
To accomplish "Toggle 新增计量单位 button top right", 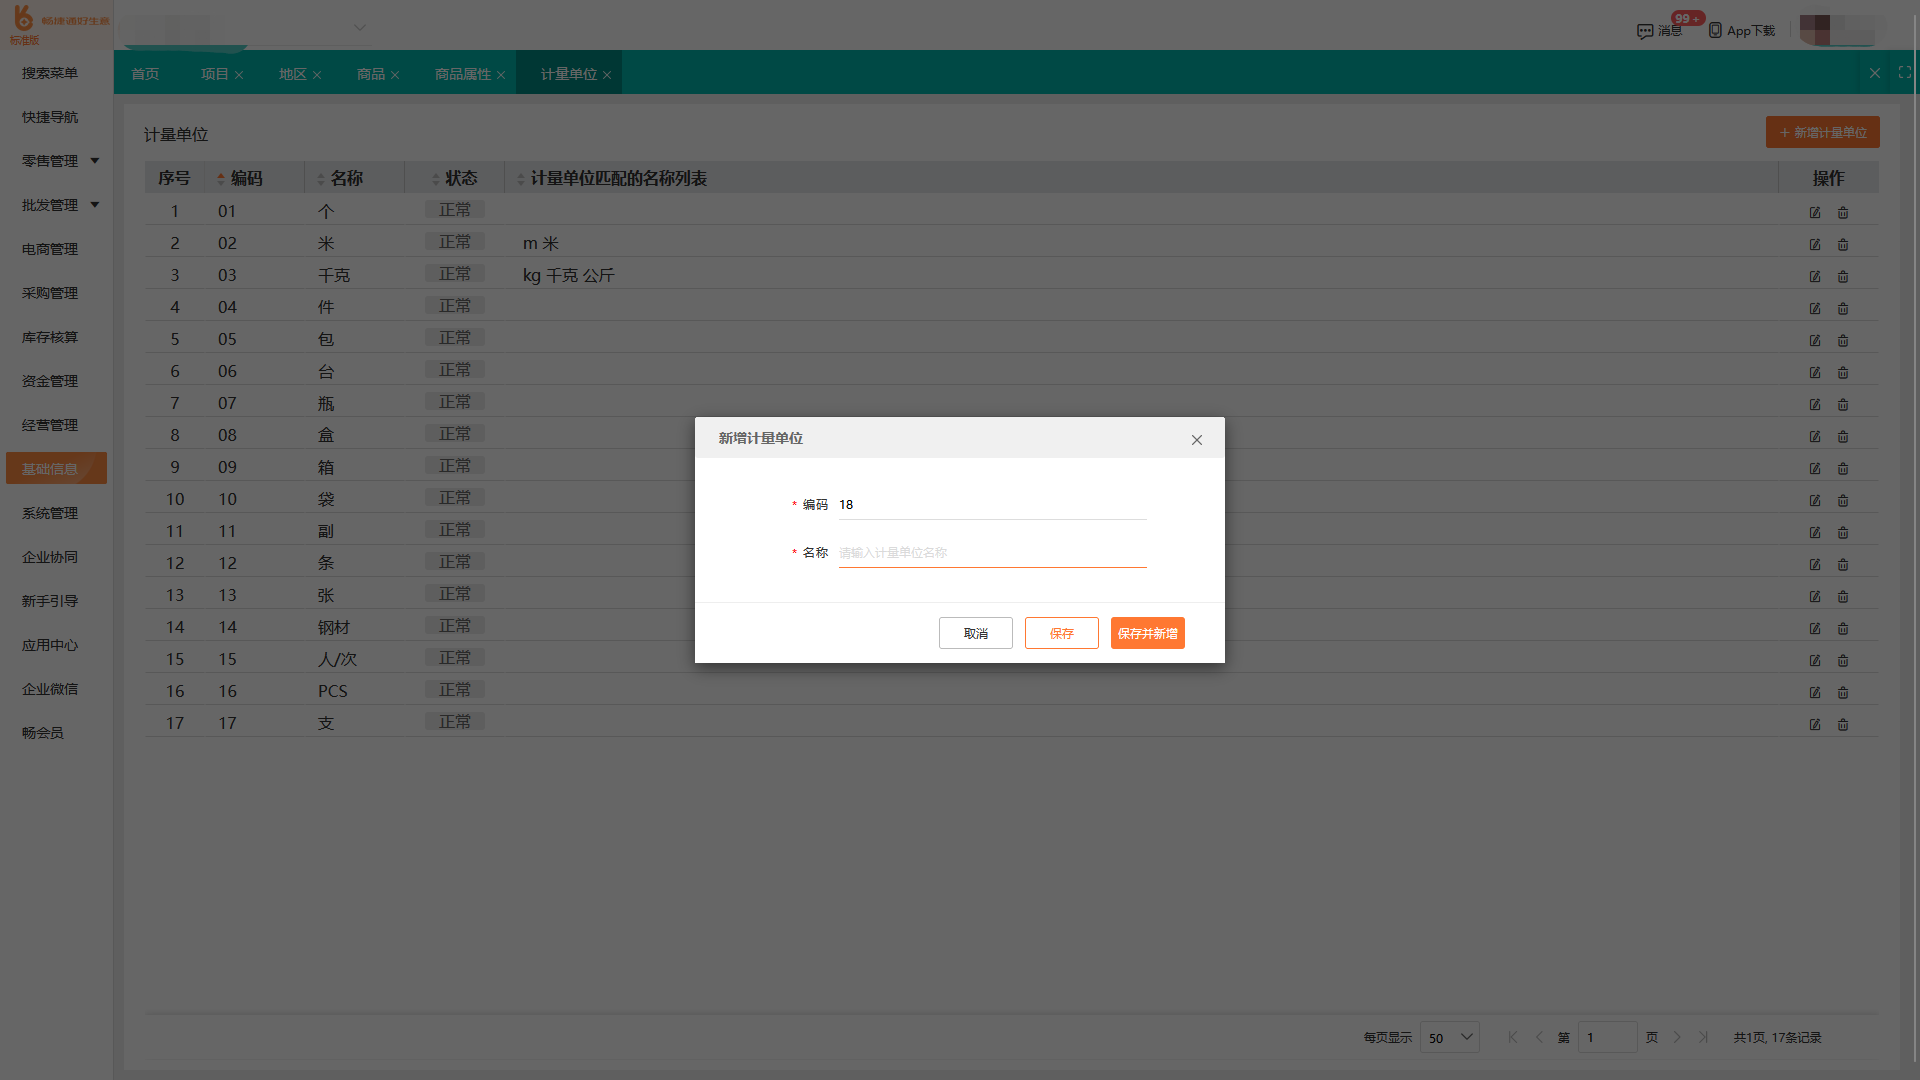I will (x=1822, y=132).
